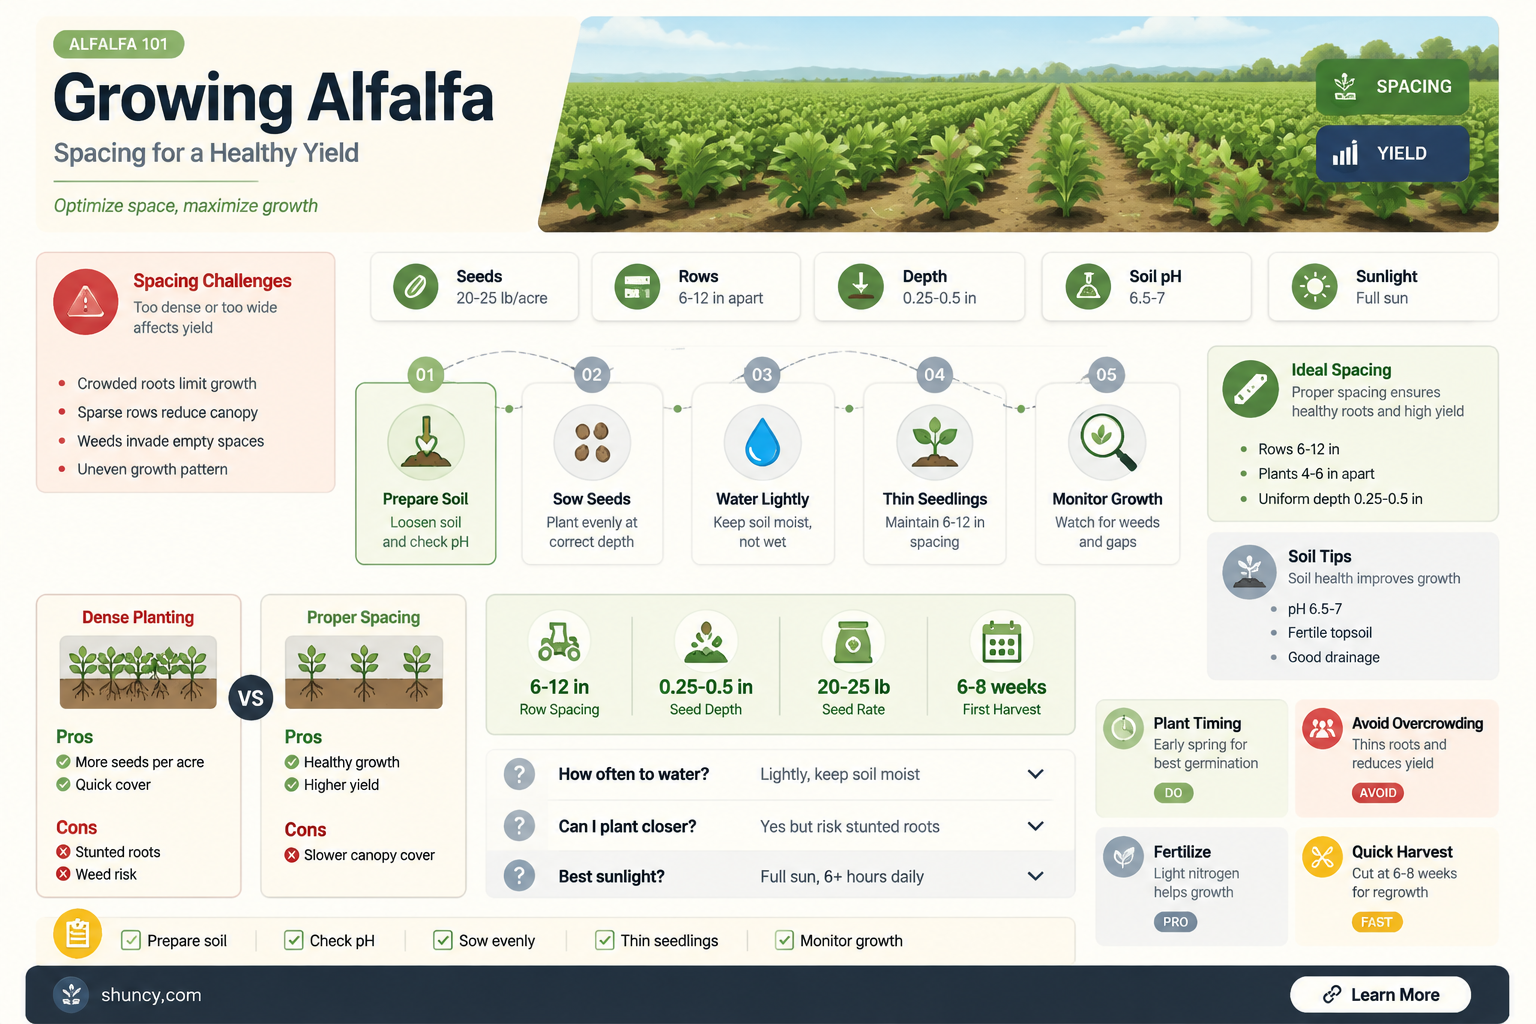
Task: Click the Row Spacing tractor icon
Action: (559, 641)
